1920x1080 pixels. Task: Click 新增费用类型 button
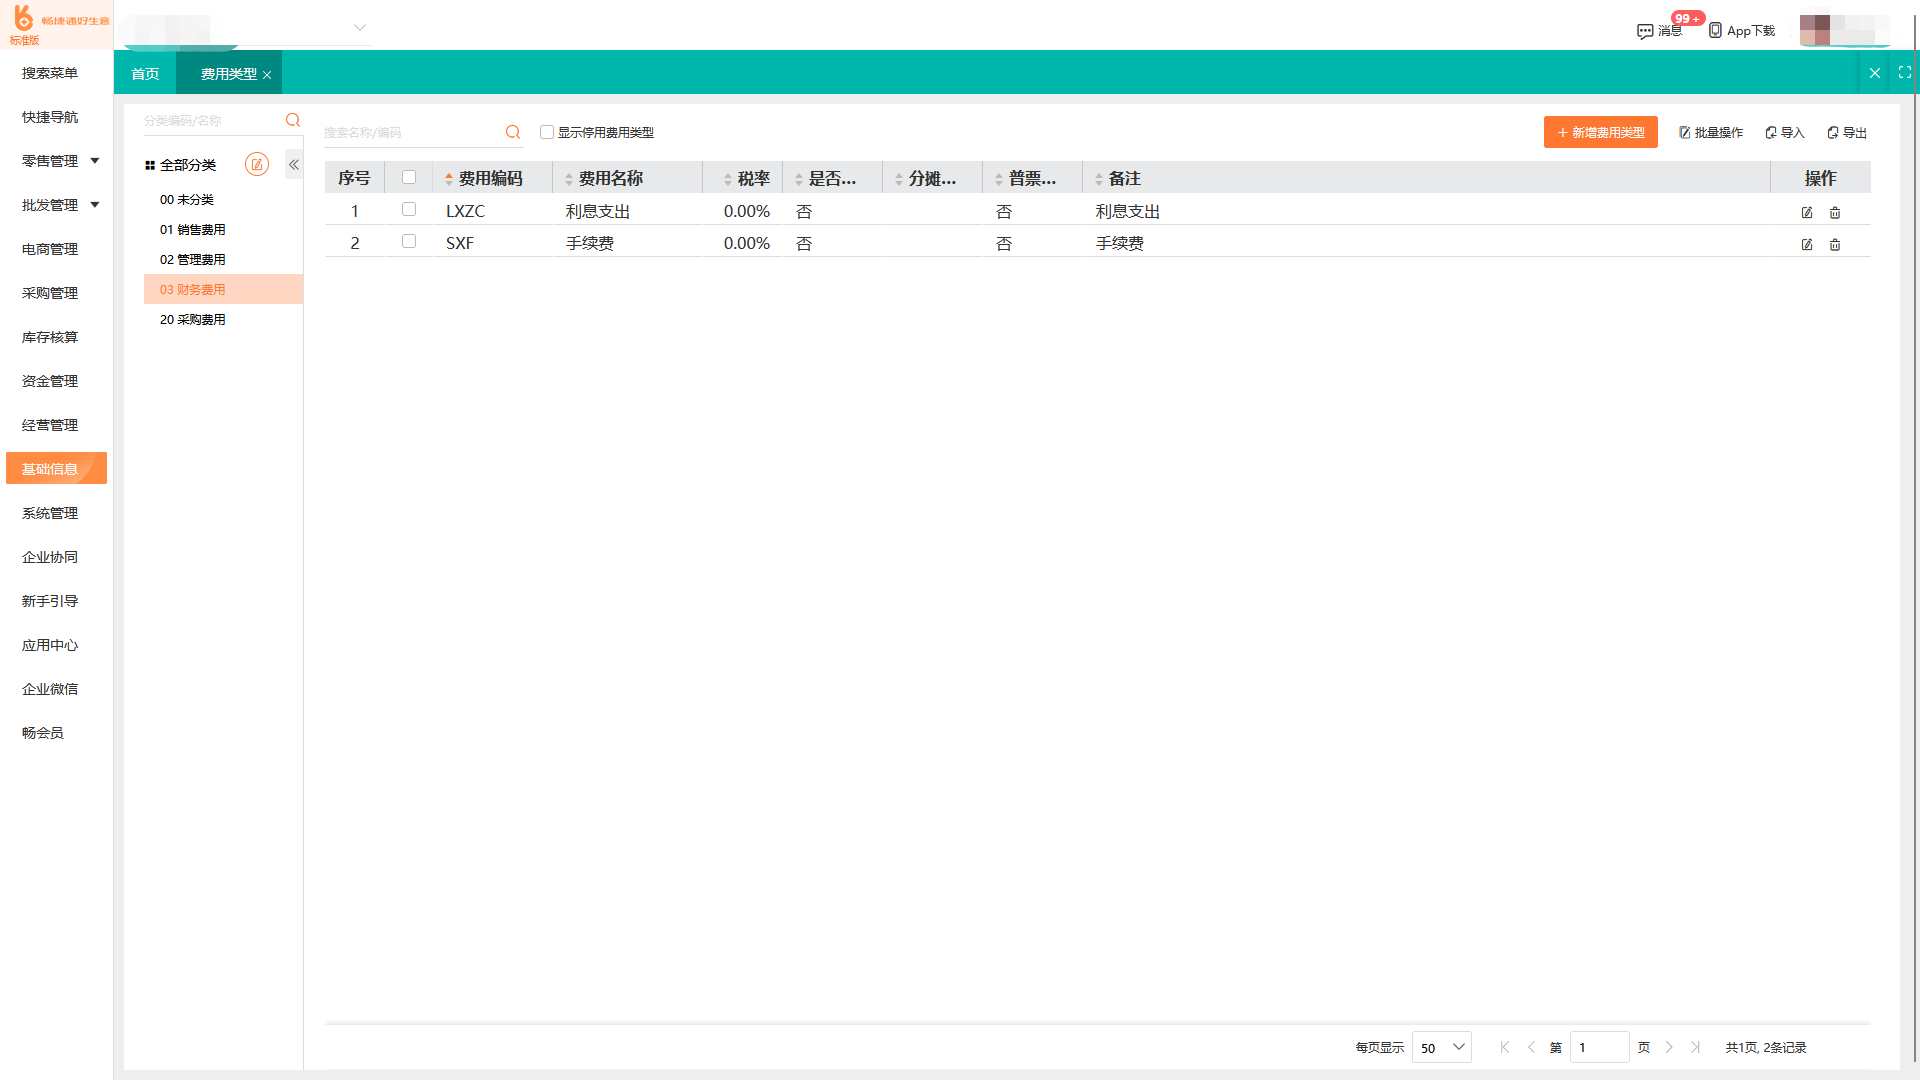coord(1600,131)
